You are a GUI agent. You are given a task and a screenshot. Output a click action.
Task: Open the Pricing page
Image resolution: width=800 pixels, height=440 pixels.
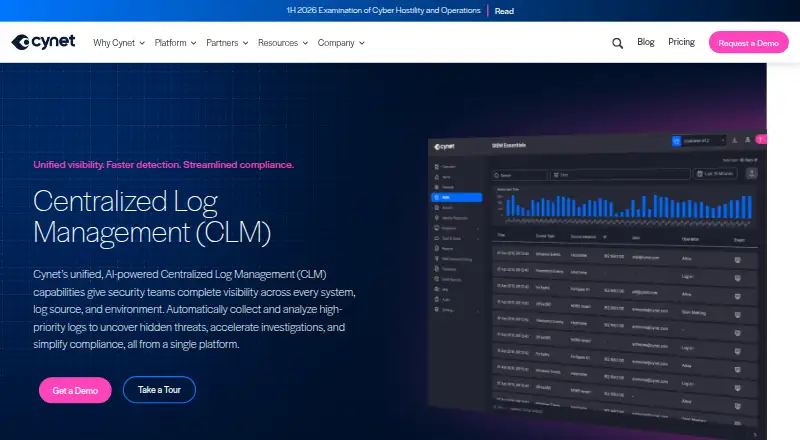(681, 42)
